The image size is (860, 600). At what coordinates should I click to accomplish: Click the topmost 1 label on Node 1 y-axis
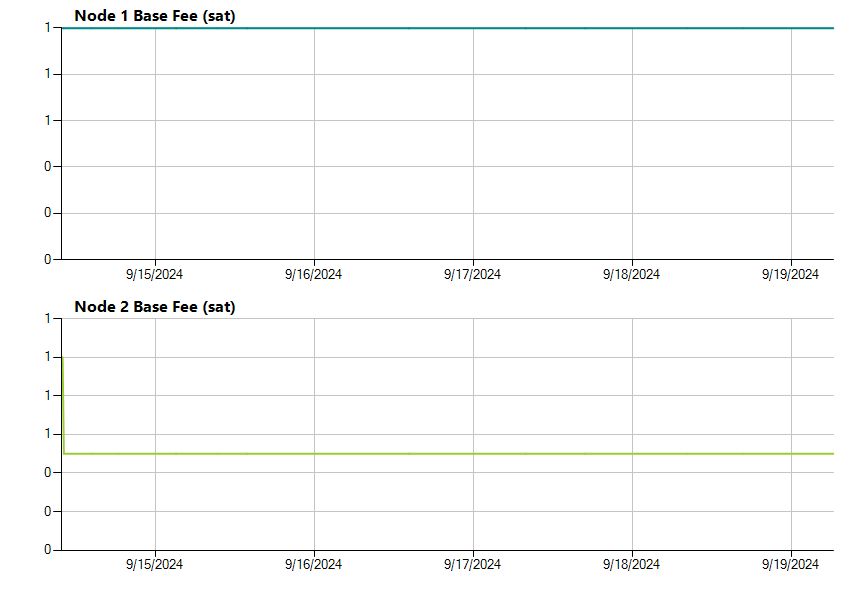tap(47, 28)
